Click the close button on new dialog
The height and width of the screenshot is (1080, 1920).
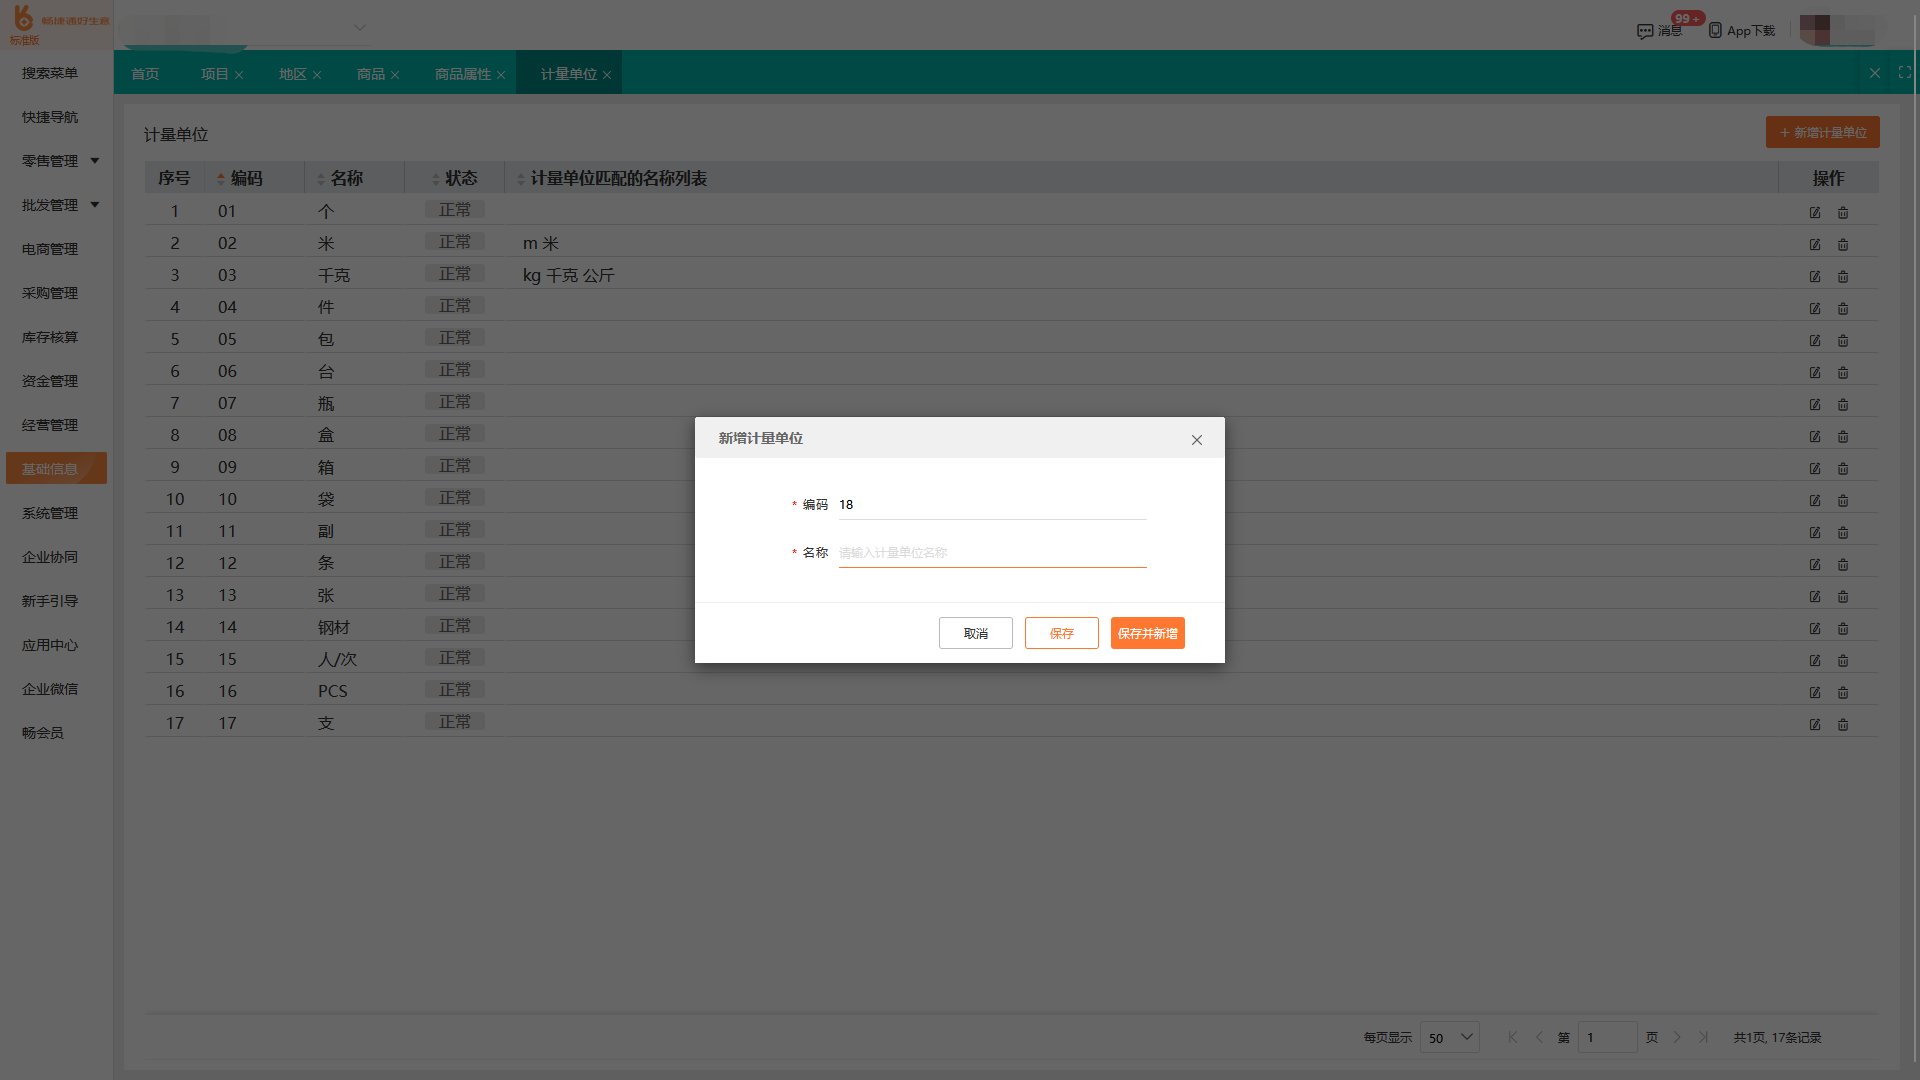1197,439
